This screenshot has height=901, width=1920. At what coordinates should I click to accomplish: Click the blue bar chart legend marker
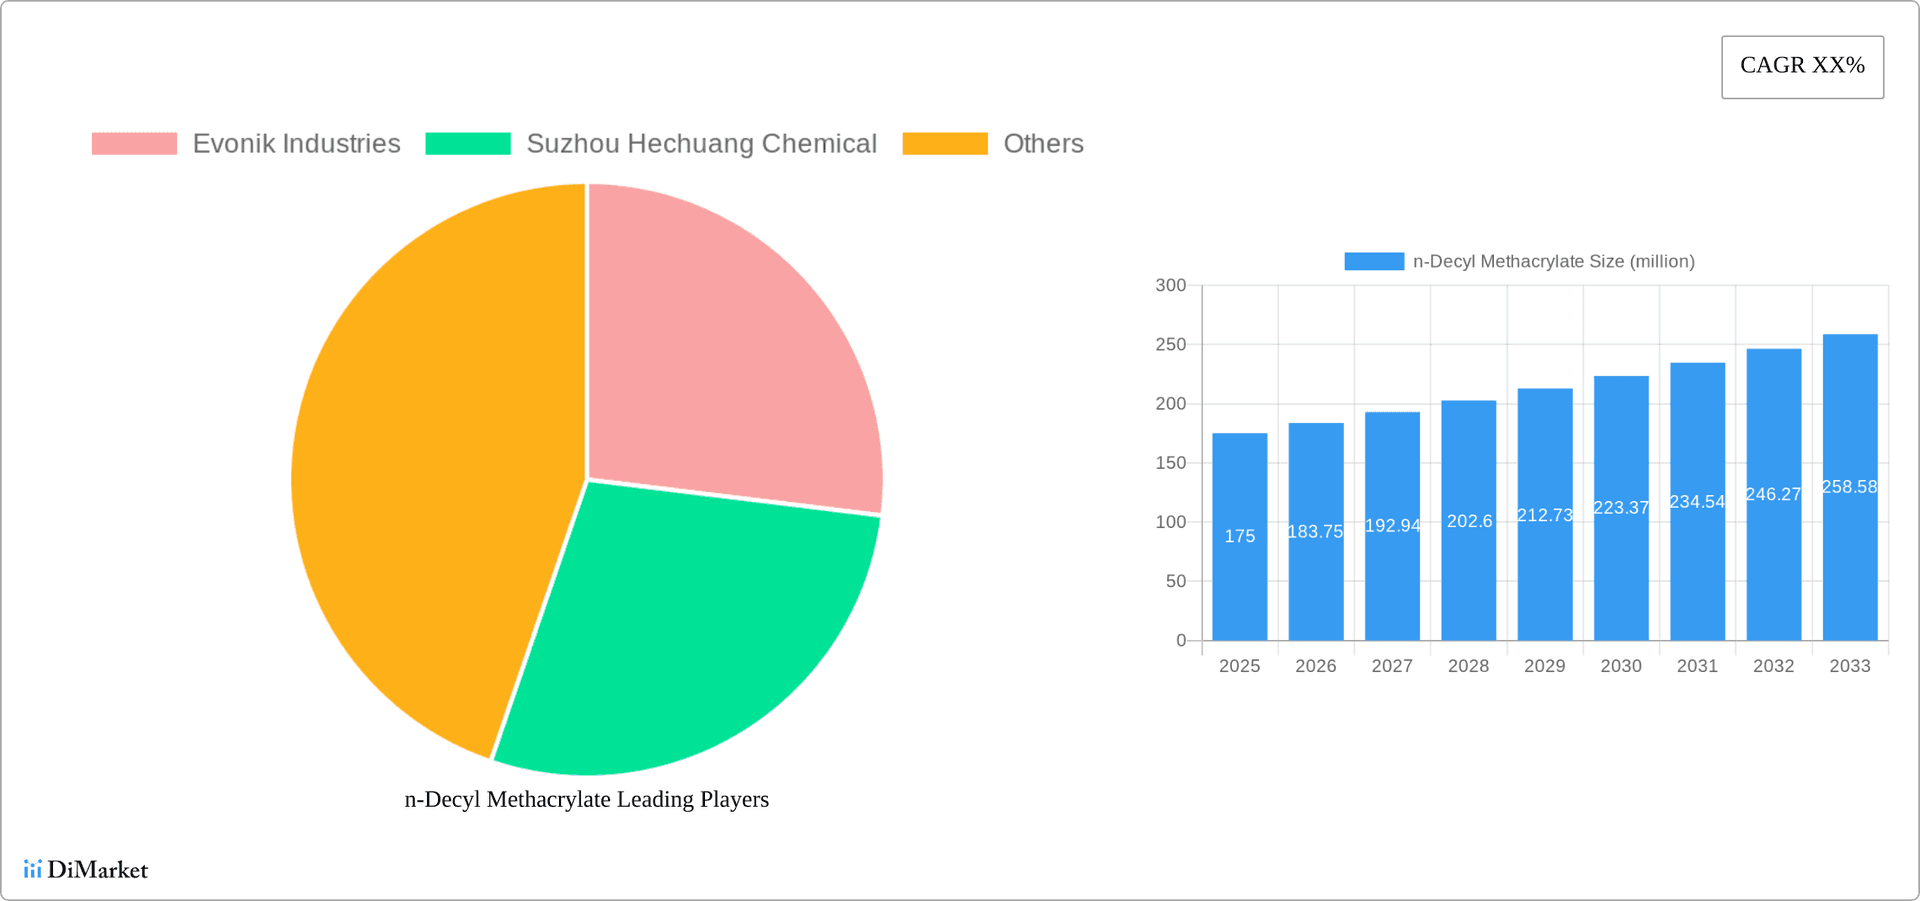(x=1374, y=261)
